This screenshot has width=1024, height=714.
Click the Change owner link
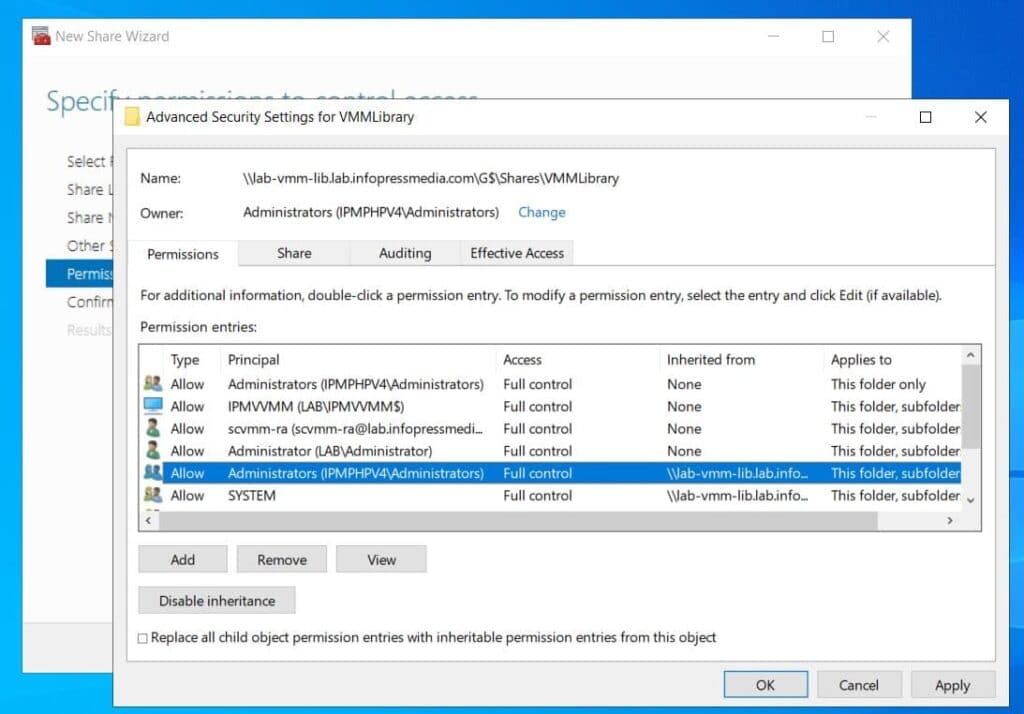tap(541, 213)
